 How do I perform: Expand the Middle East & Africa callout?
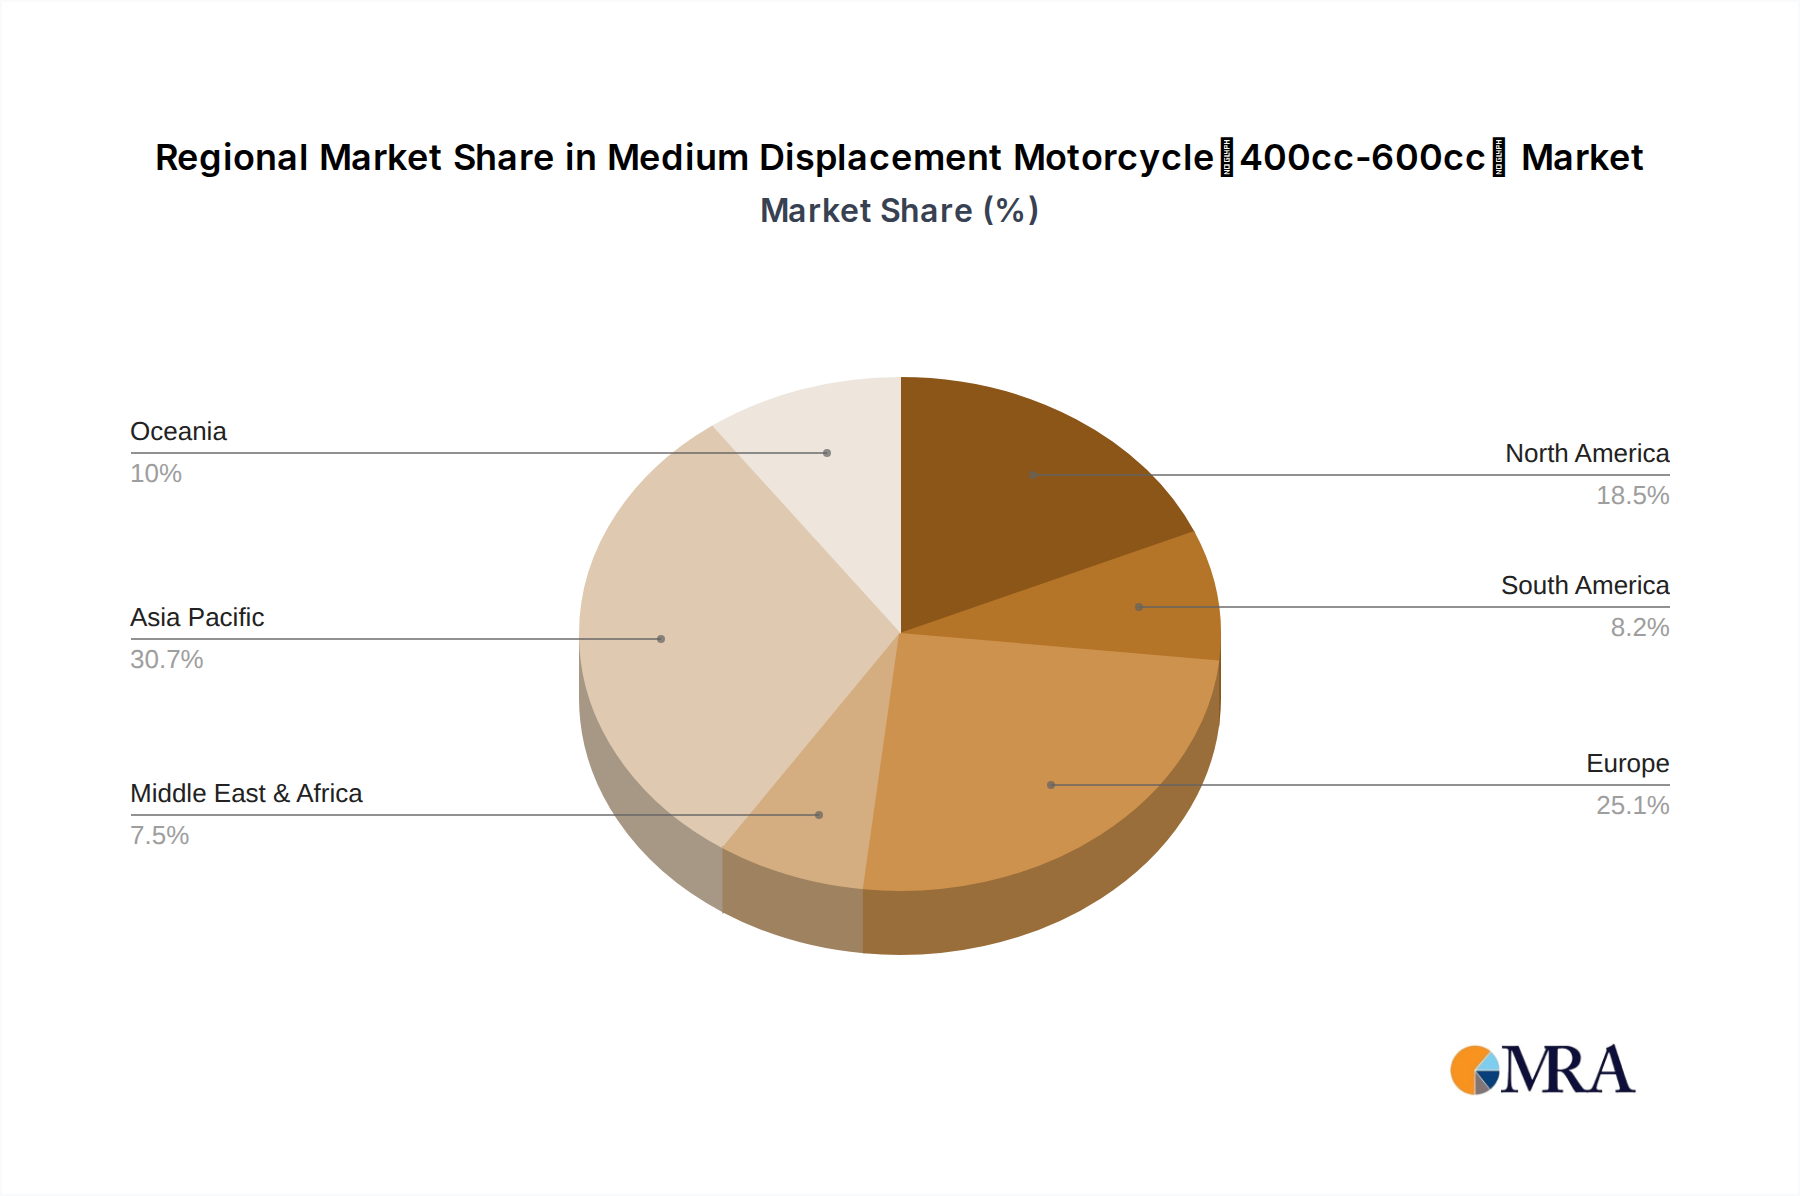(x=247, y=793)
